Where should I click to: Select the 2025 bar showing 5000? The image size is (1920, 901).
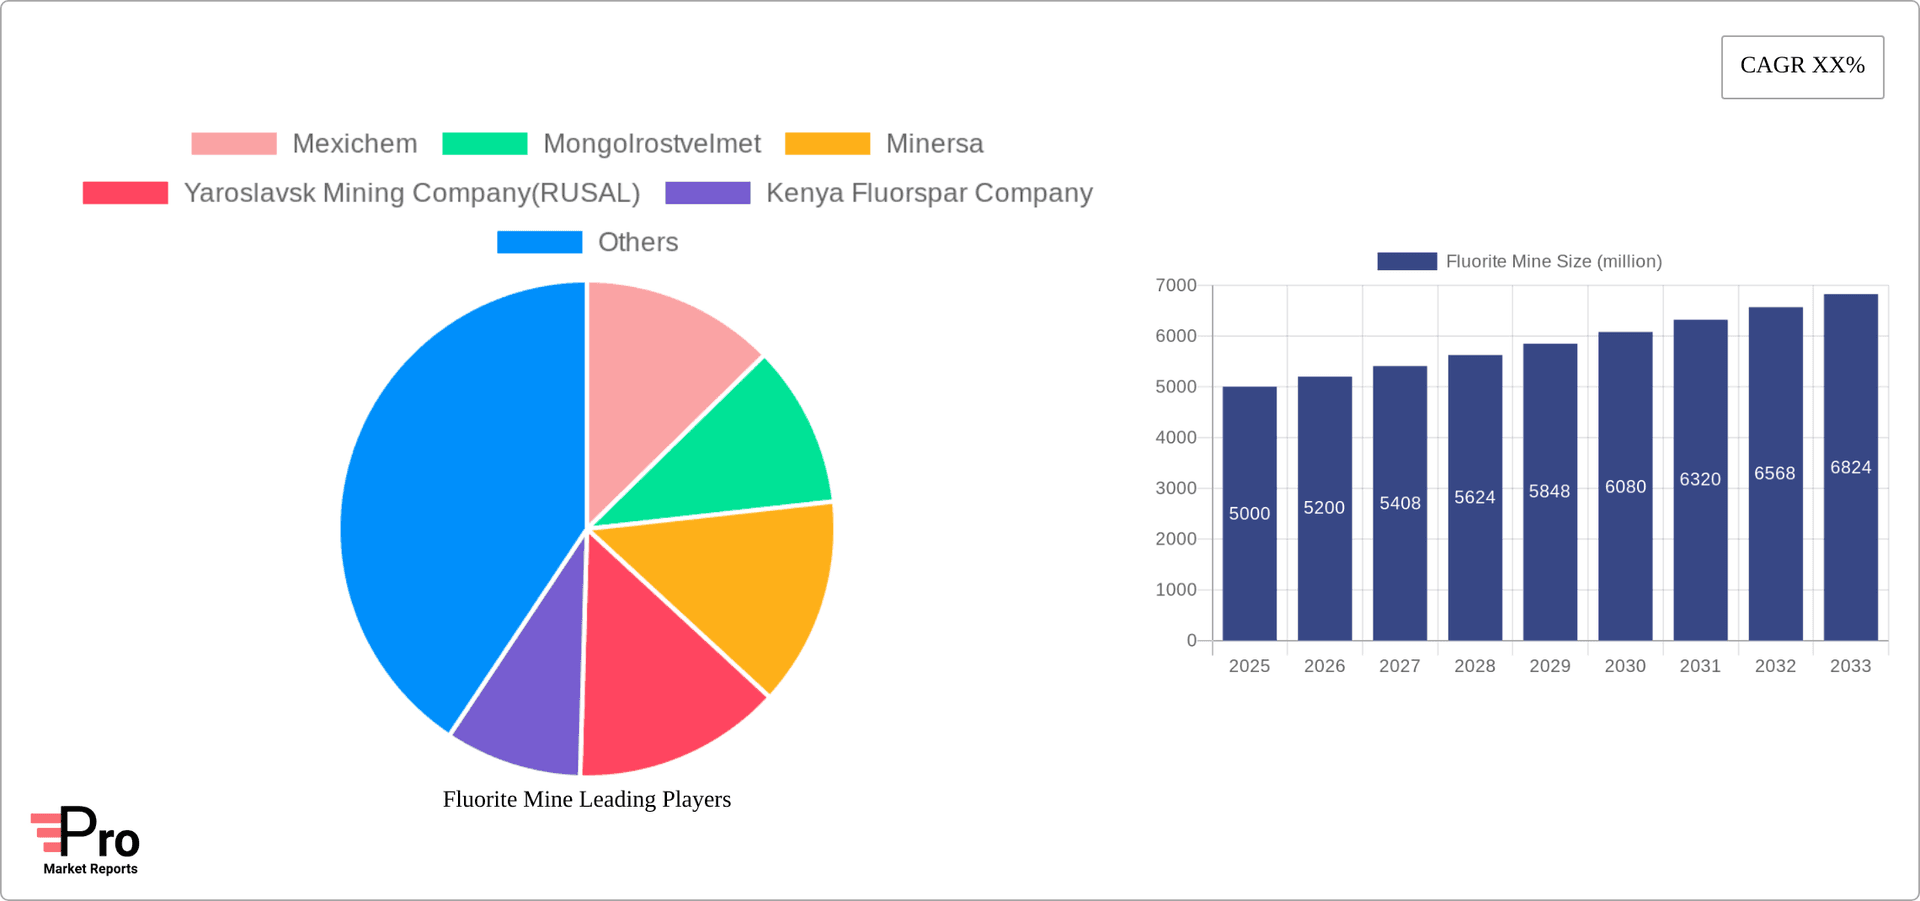[x=1249, y=510]
